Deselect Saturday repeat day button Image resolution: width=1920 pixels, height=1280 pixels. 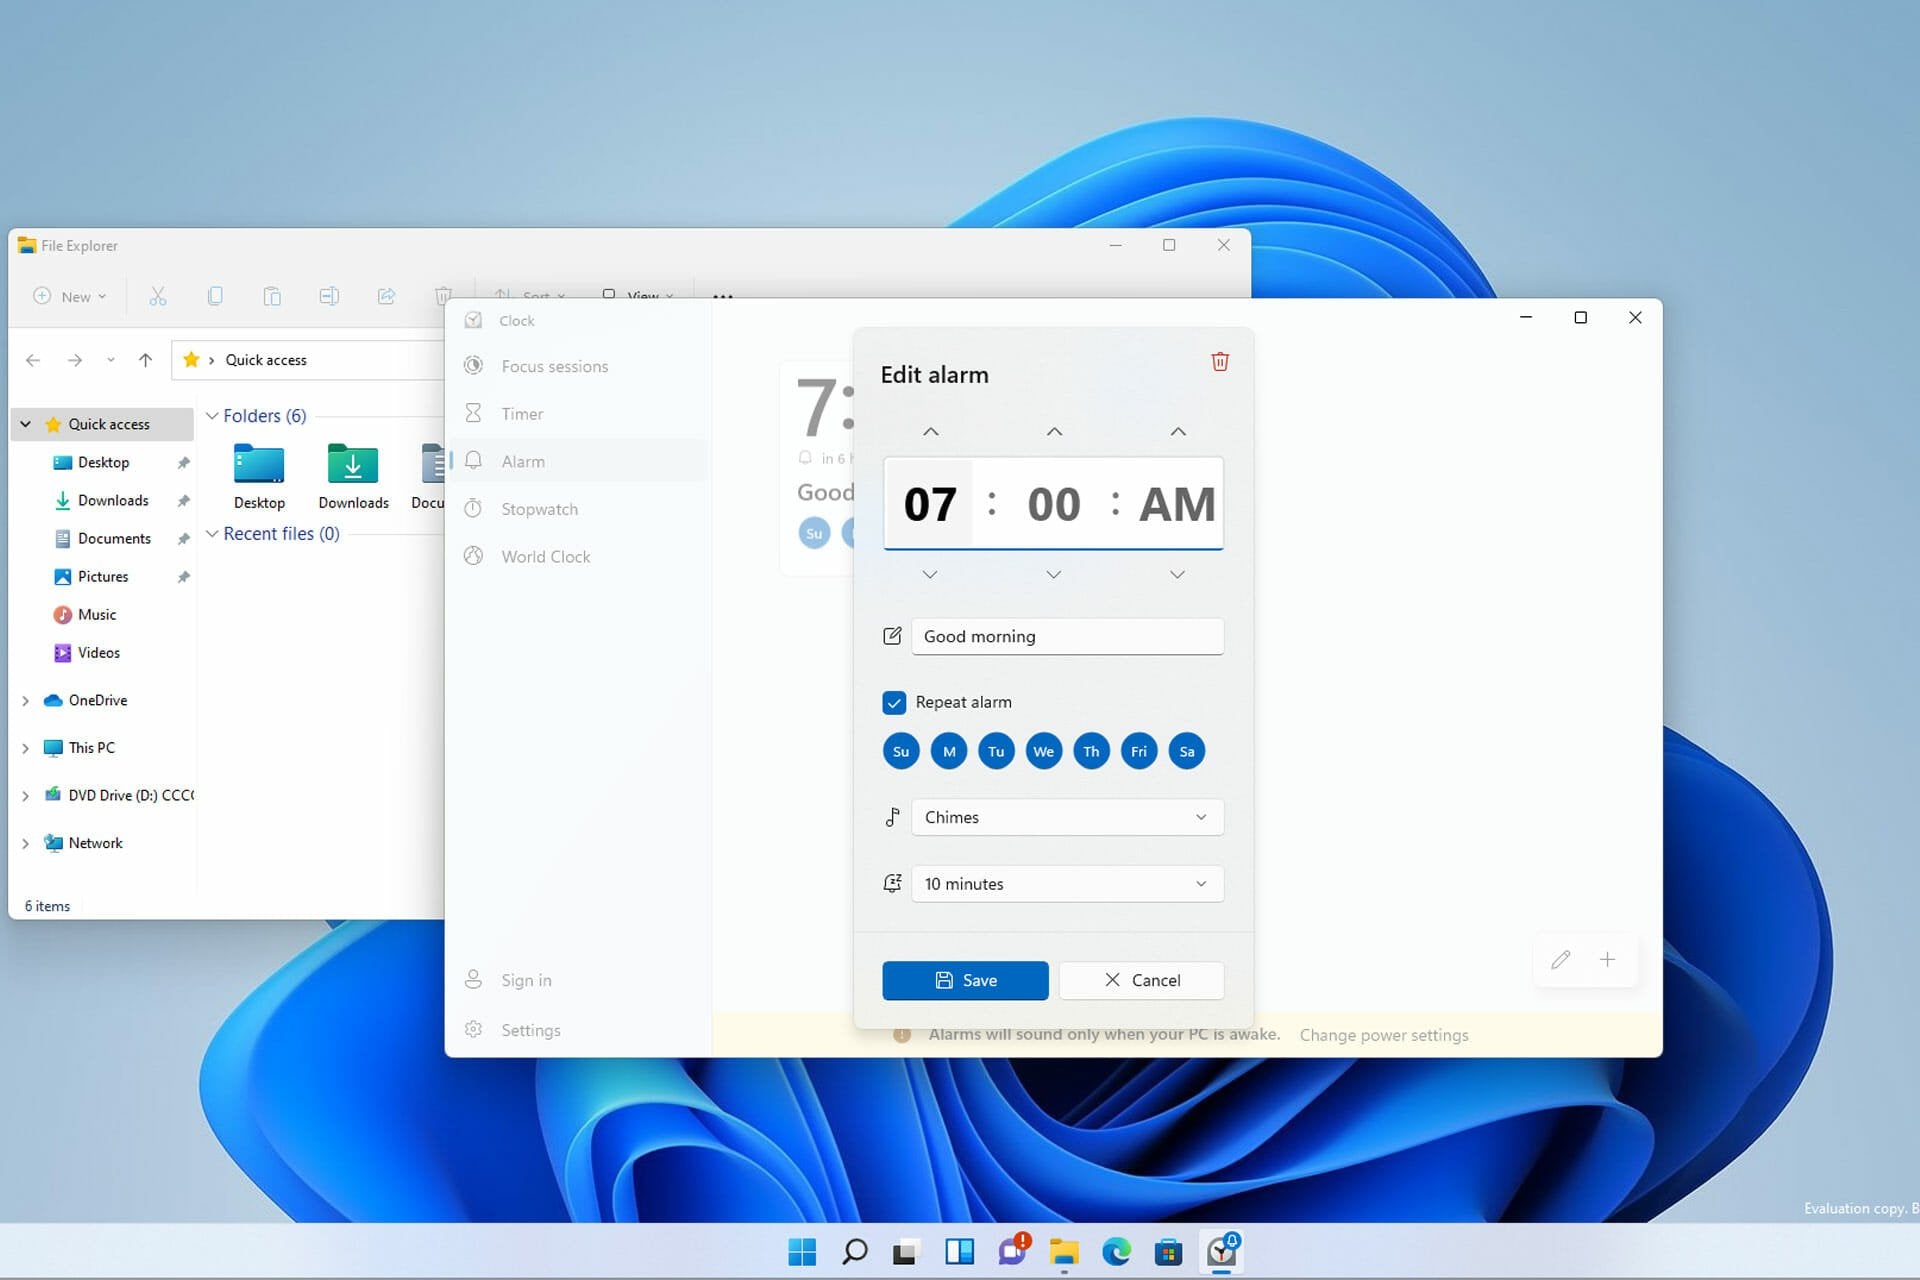1186,750
